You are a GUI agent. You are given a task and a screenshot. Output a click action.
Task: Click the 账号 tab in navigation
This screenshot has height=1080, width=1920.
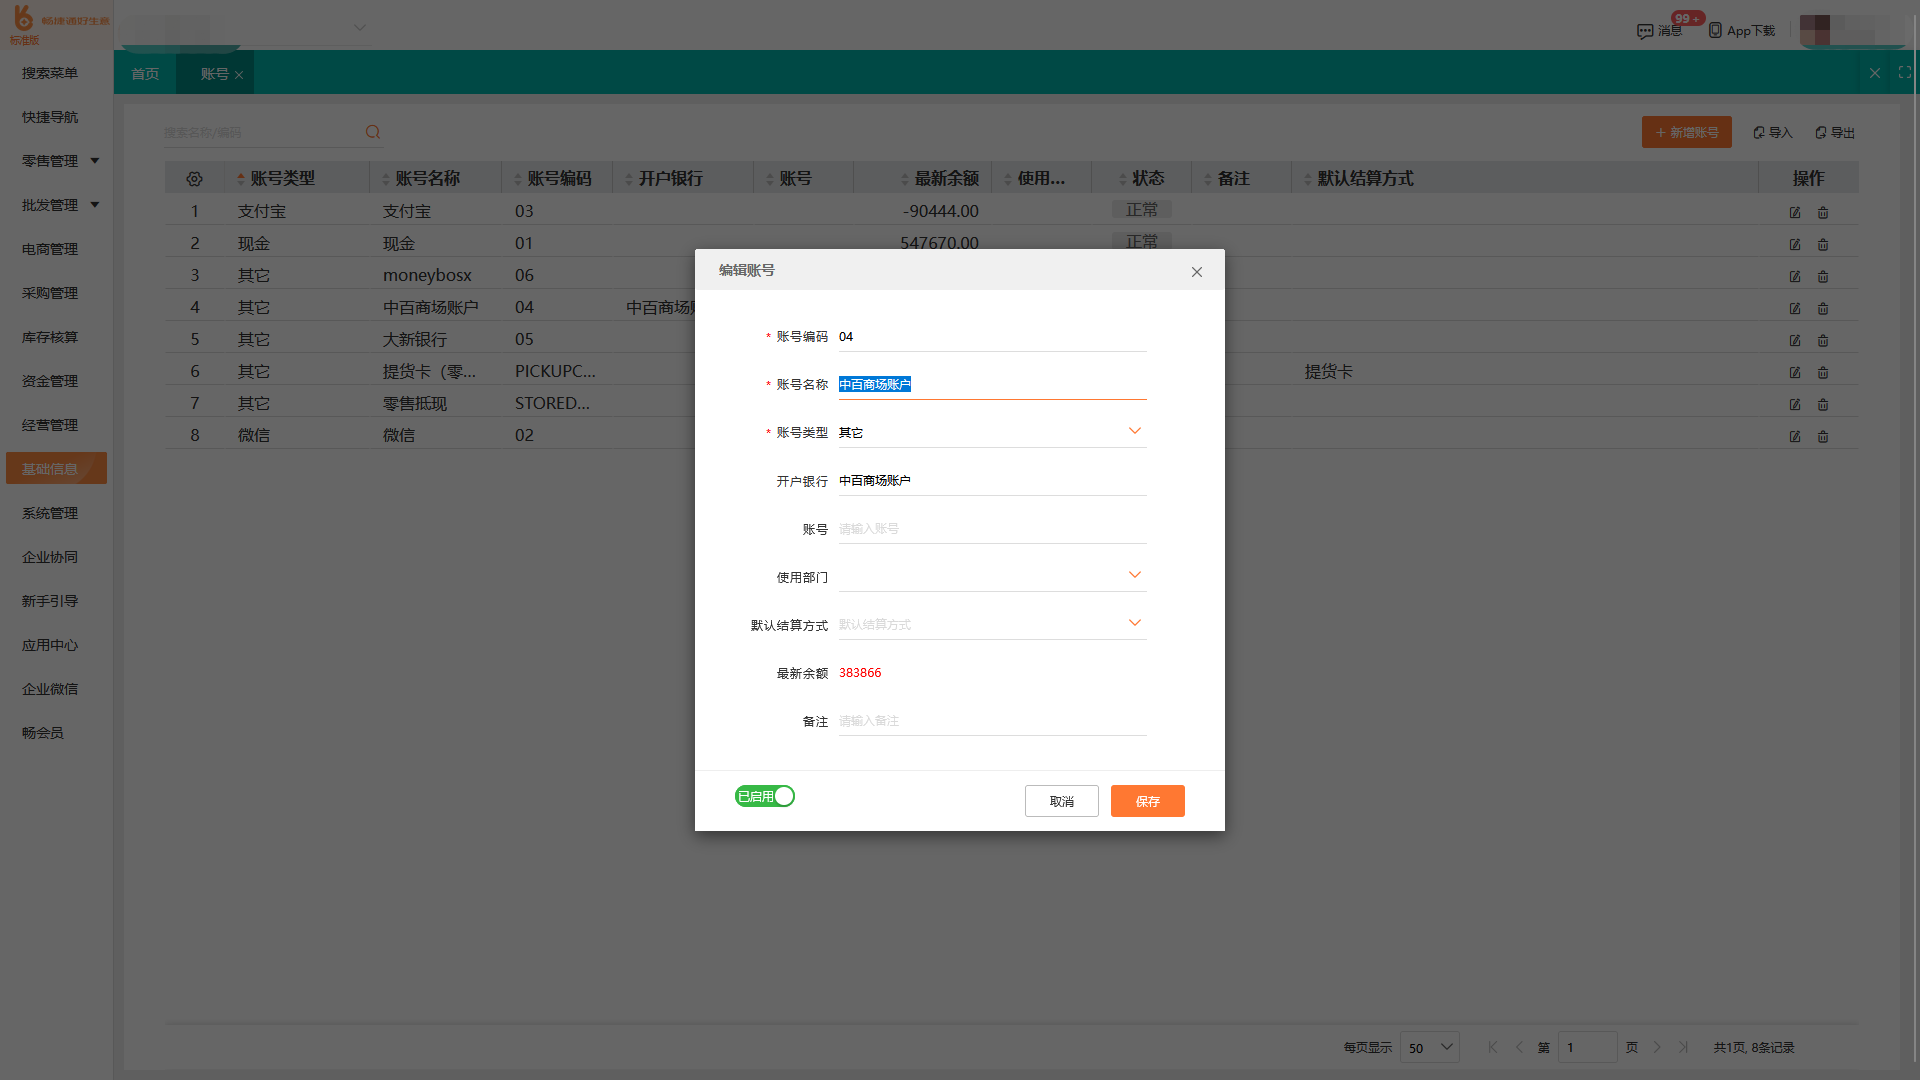point(215,73)
